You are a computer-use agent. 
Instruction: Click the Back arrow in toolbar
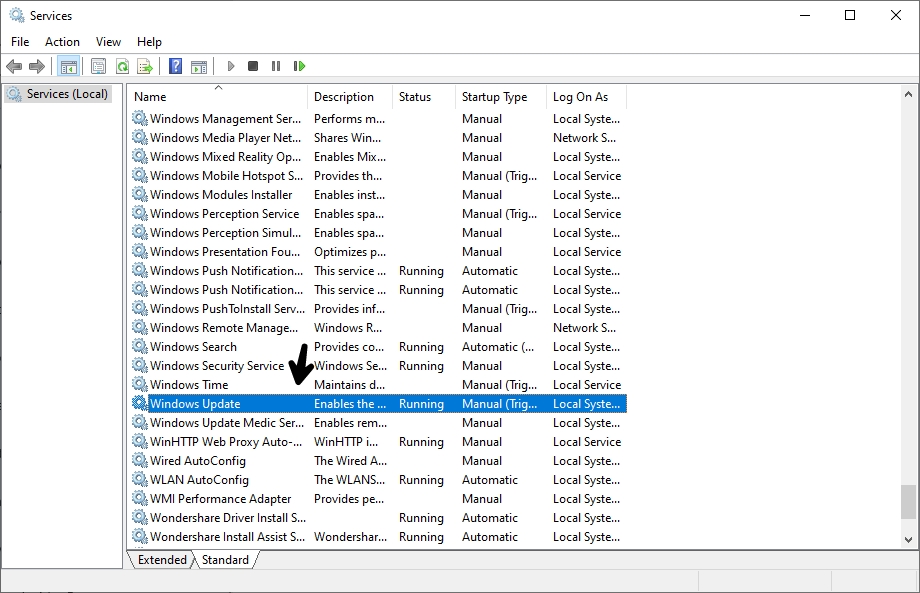pyautogui.click(x=14, y=66)
